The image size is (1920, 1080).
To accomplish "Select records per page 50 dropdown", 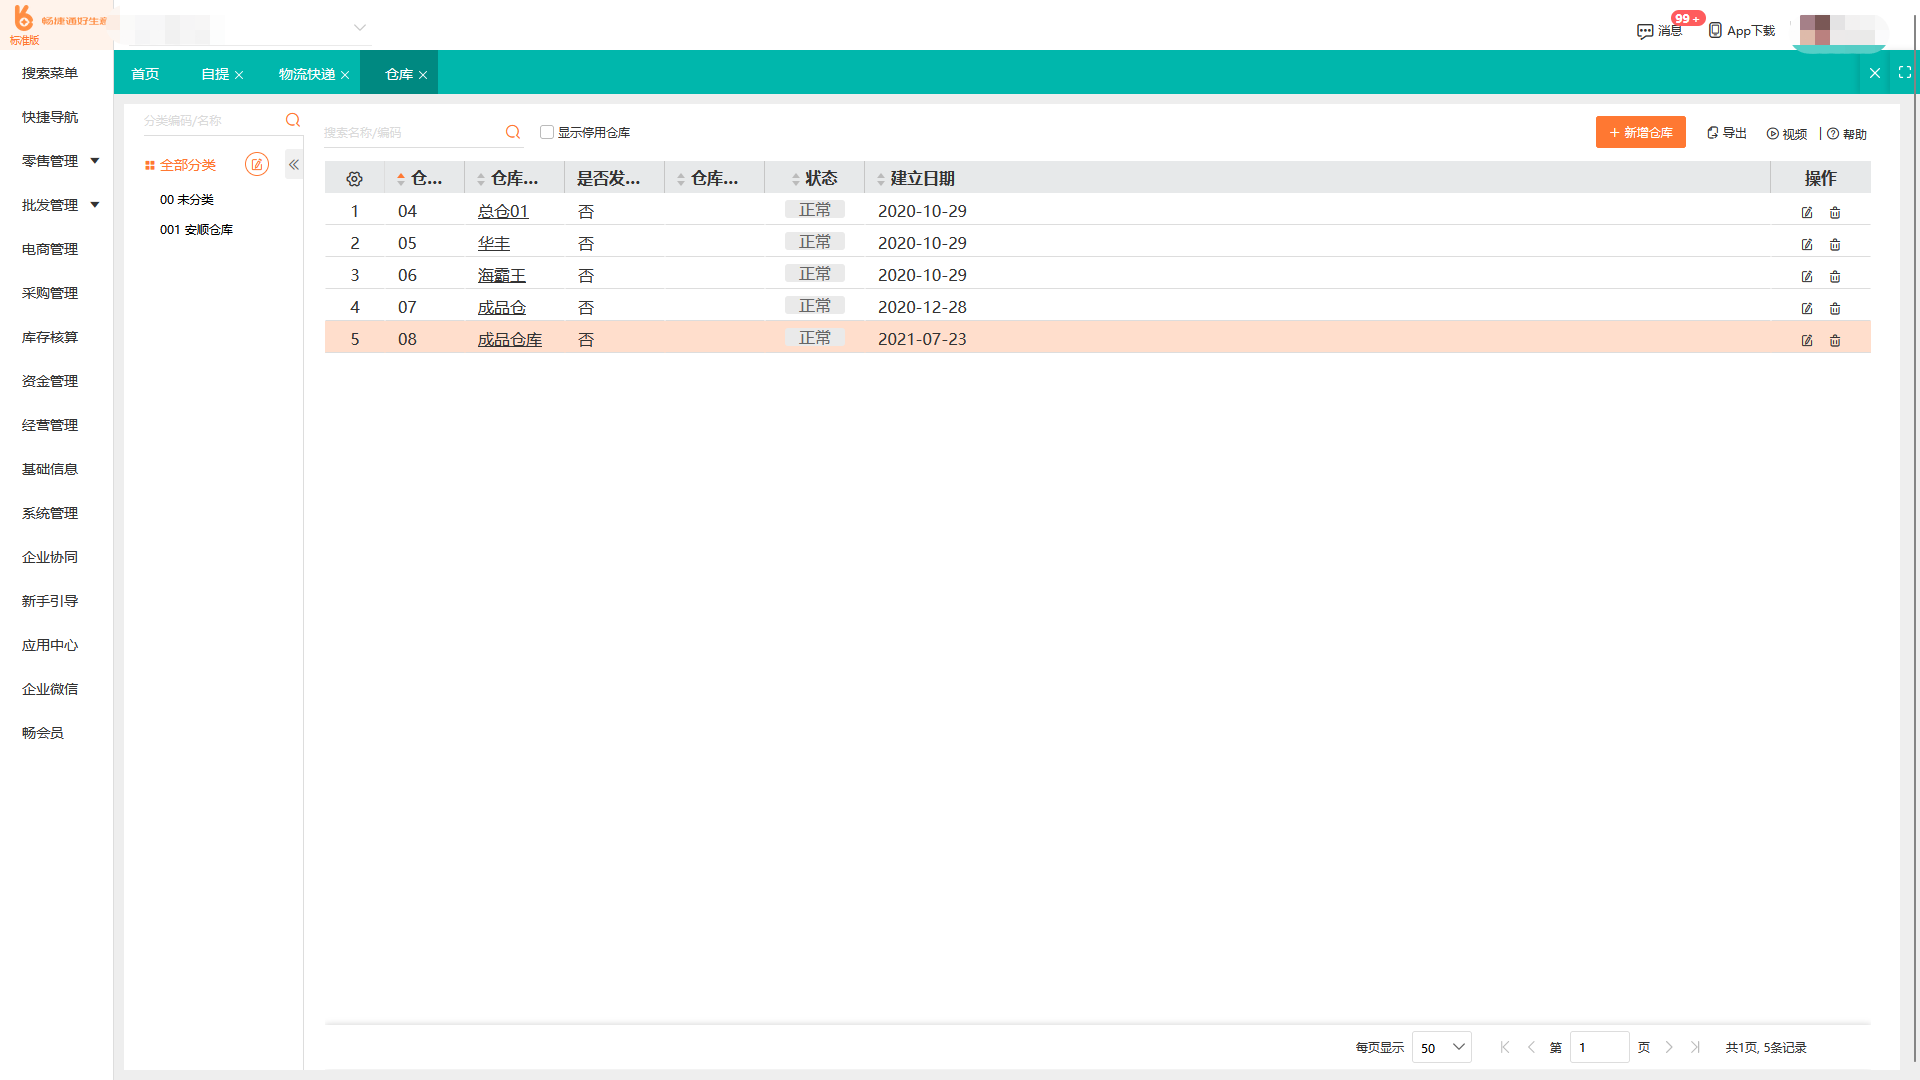I will pos(1439,1047).
